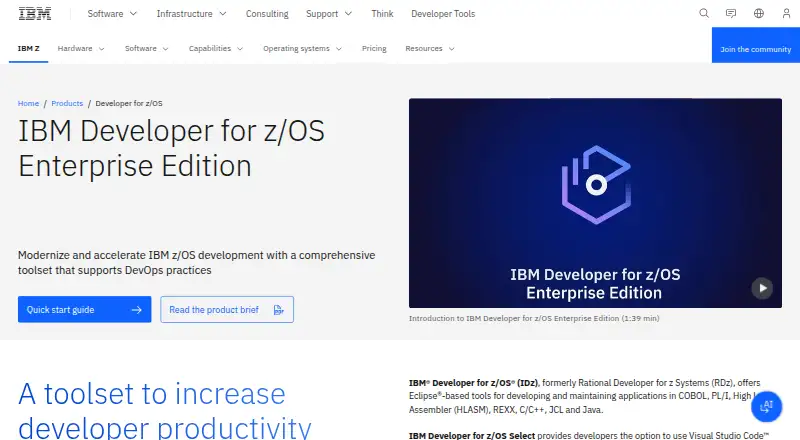Click the IBM logo
800x440 pixels.
(35, 14)
